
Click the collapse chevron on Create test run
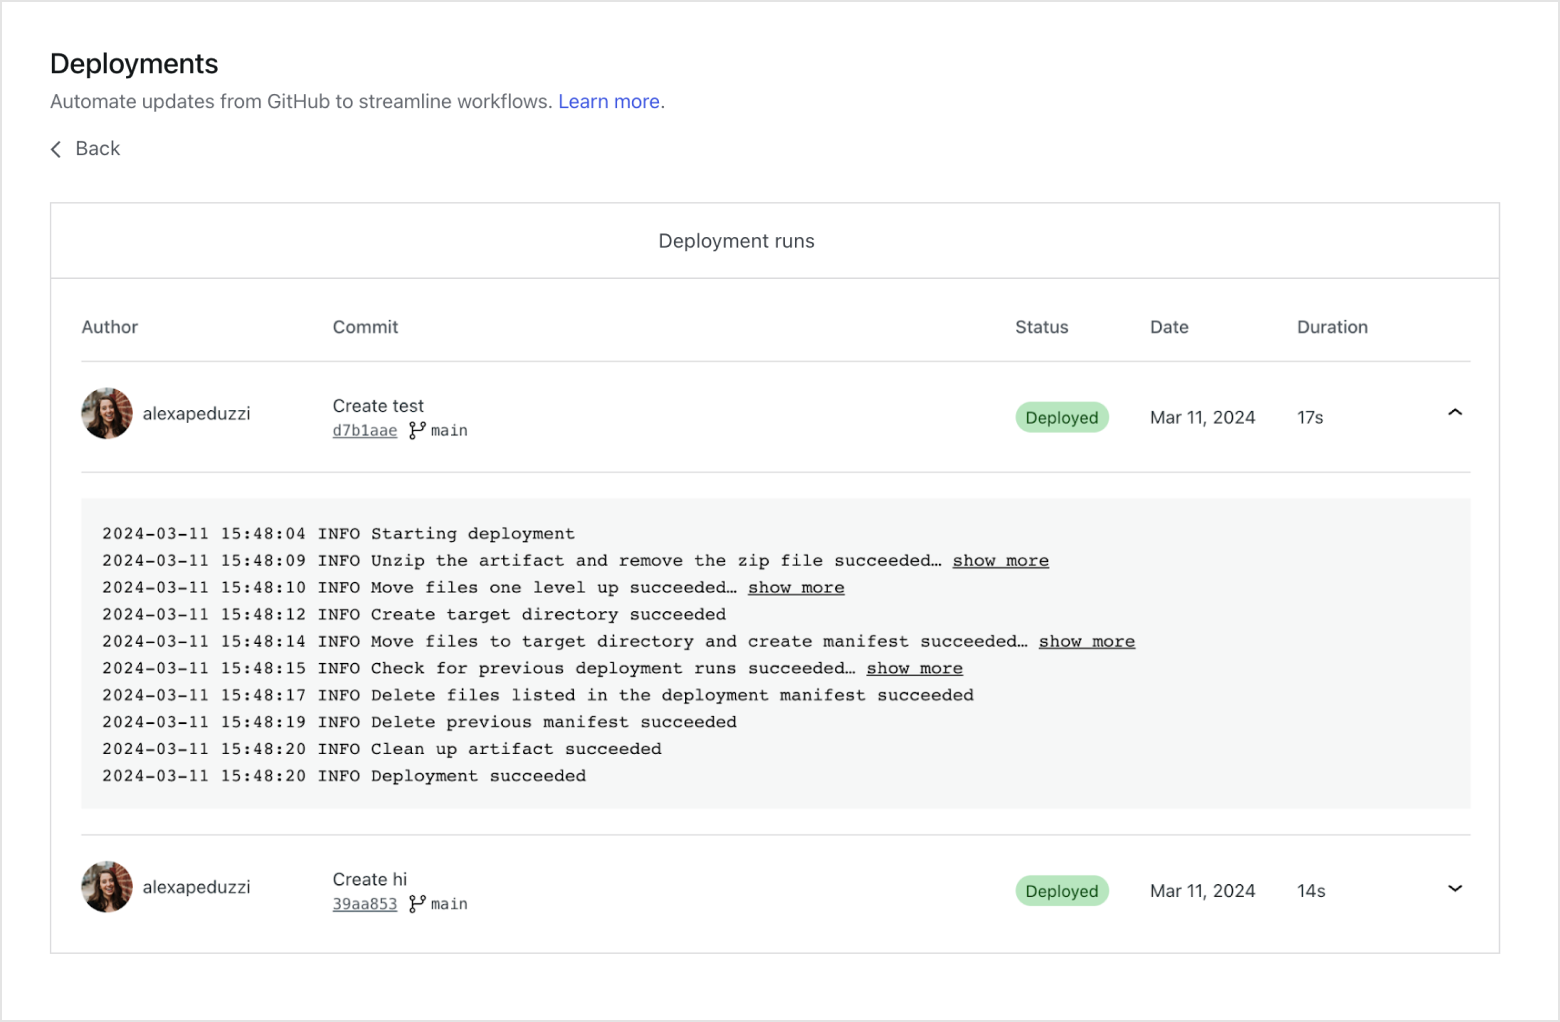pyautogui.click(x=1455, y=412)
